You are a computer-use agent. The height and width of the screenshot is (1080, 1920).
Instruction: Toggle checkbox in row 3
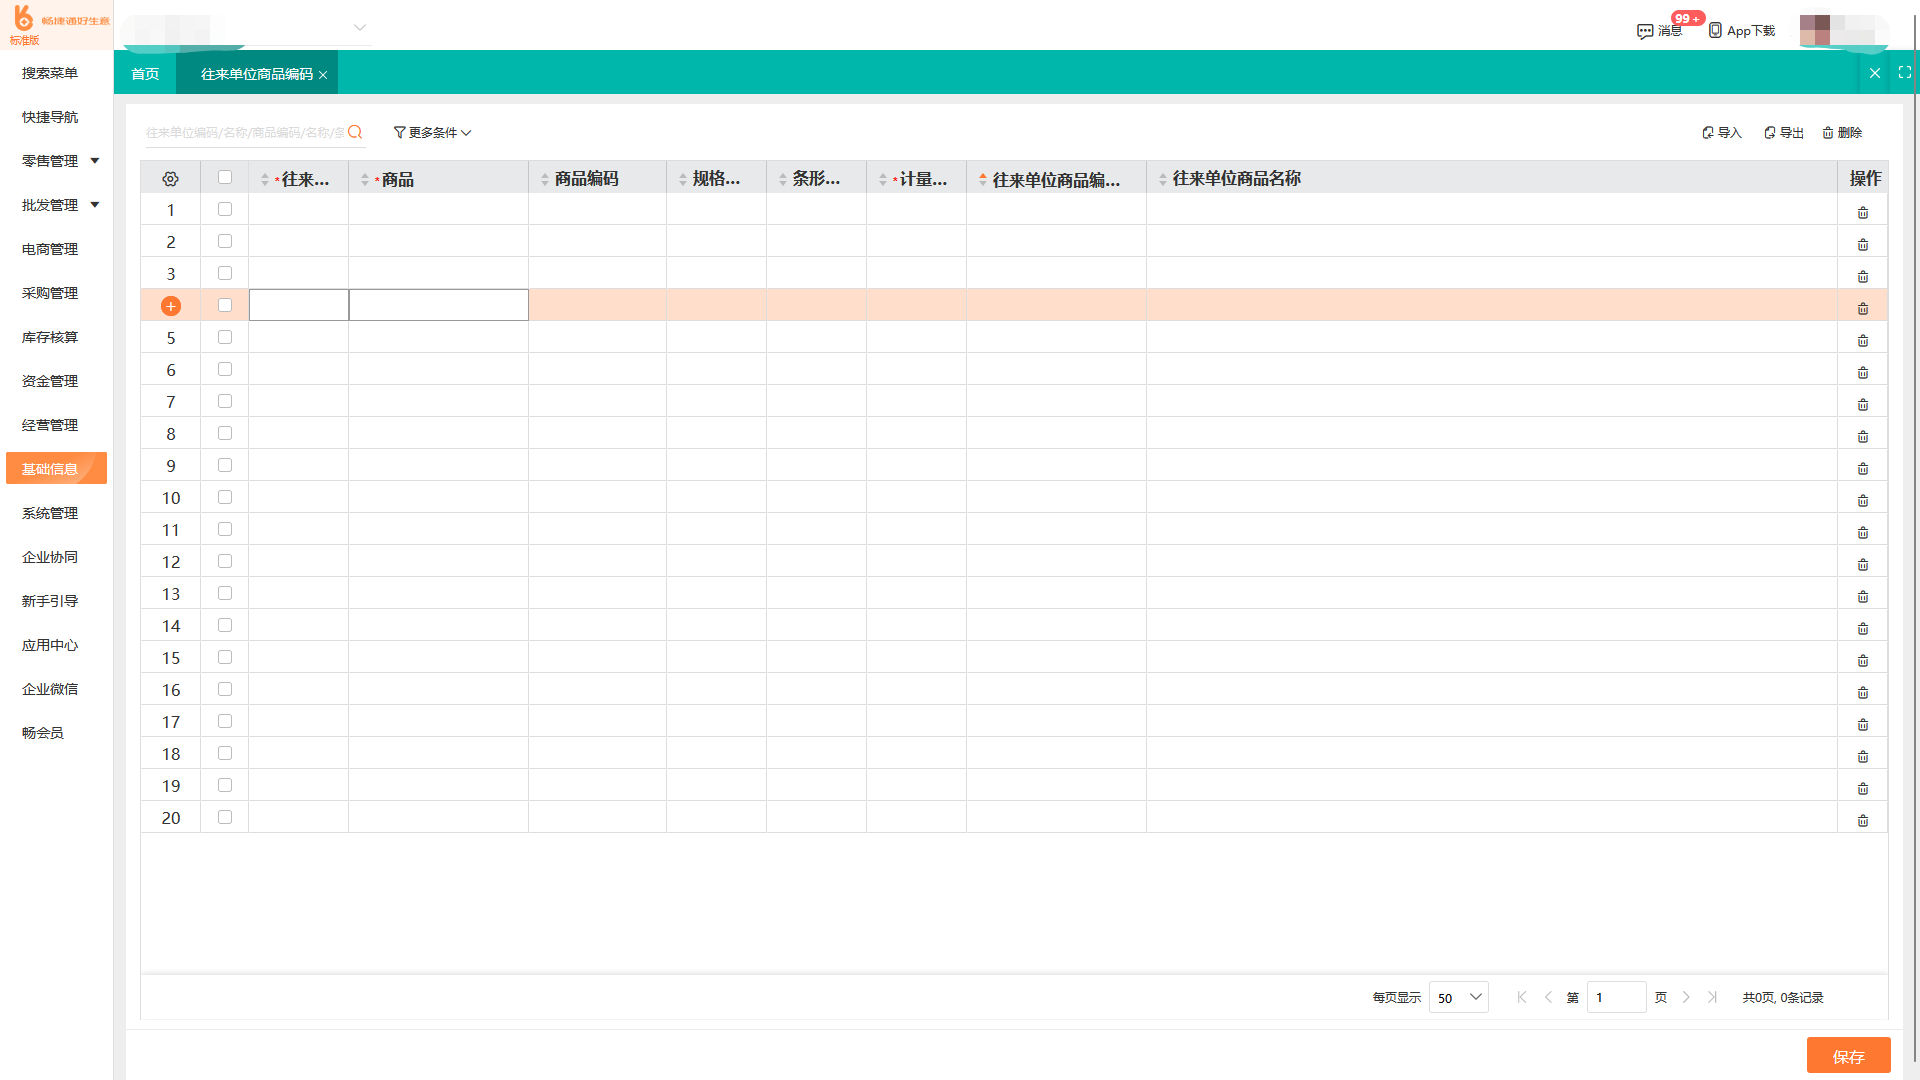pyautogui.click(x=224, y=273)
